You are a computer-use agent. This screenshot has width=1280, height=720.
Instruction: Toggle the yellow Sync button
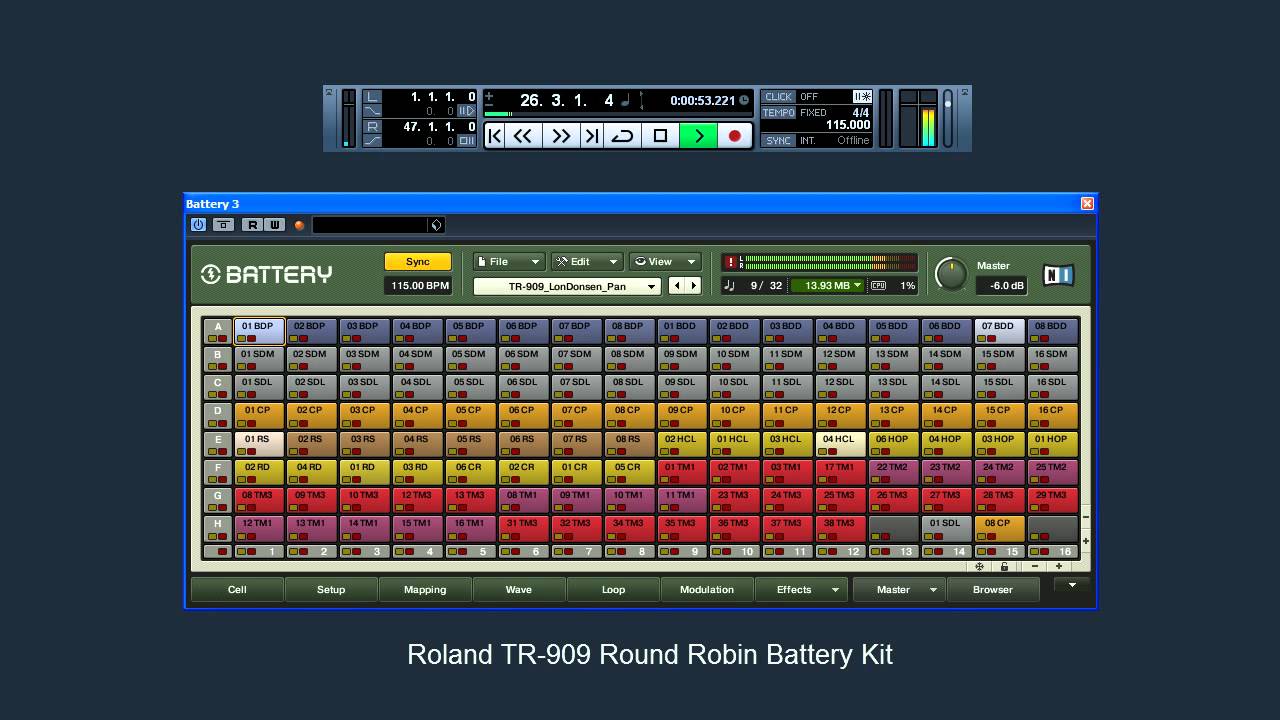[x=418, y=262]
